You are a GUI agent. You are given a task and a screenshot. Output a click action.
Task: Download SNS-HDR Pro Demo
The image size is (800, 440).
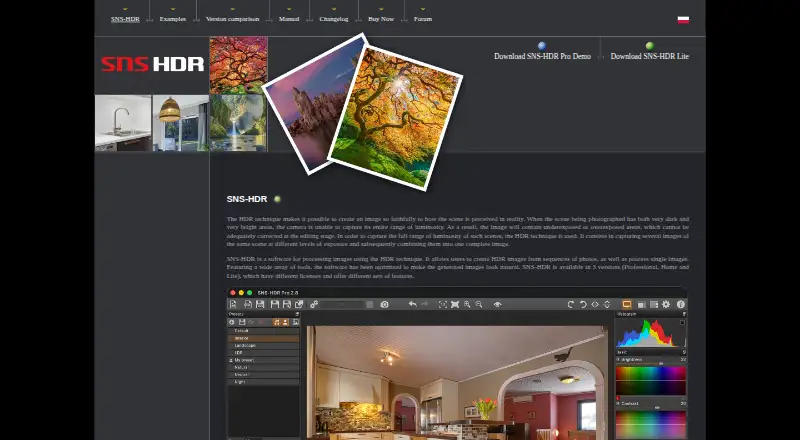pyautogui.click(x=542, y=56)
